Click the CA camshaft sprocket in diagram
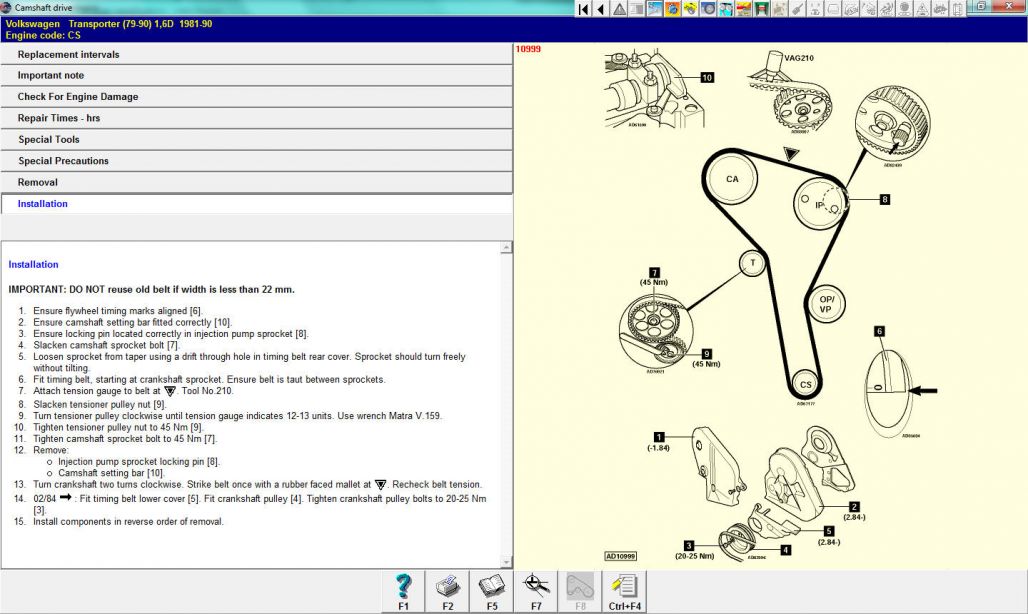The height and width of the screenshot is (614, 1028). coord(732,179)
